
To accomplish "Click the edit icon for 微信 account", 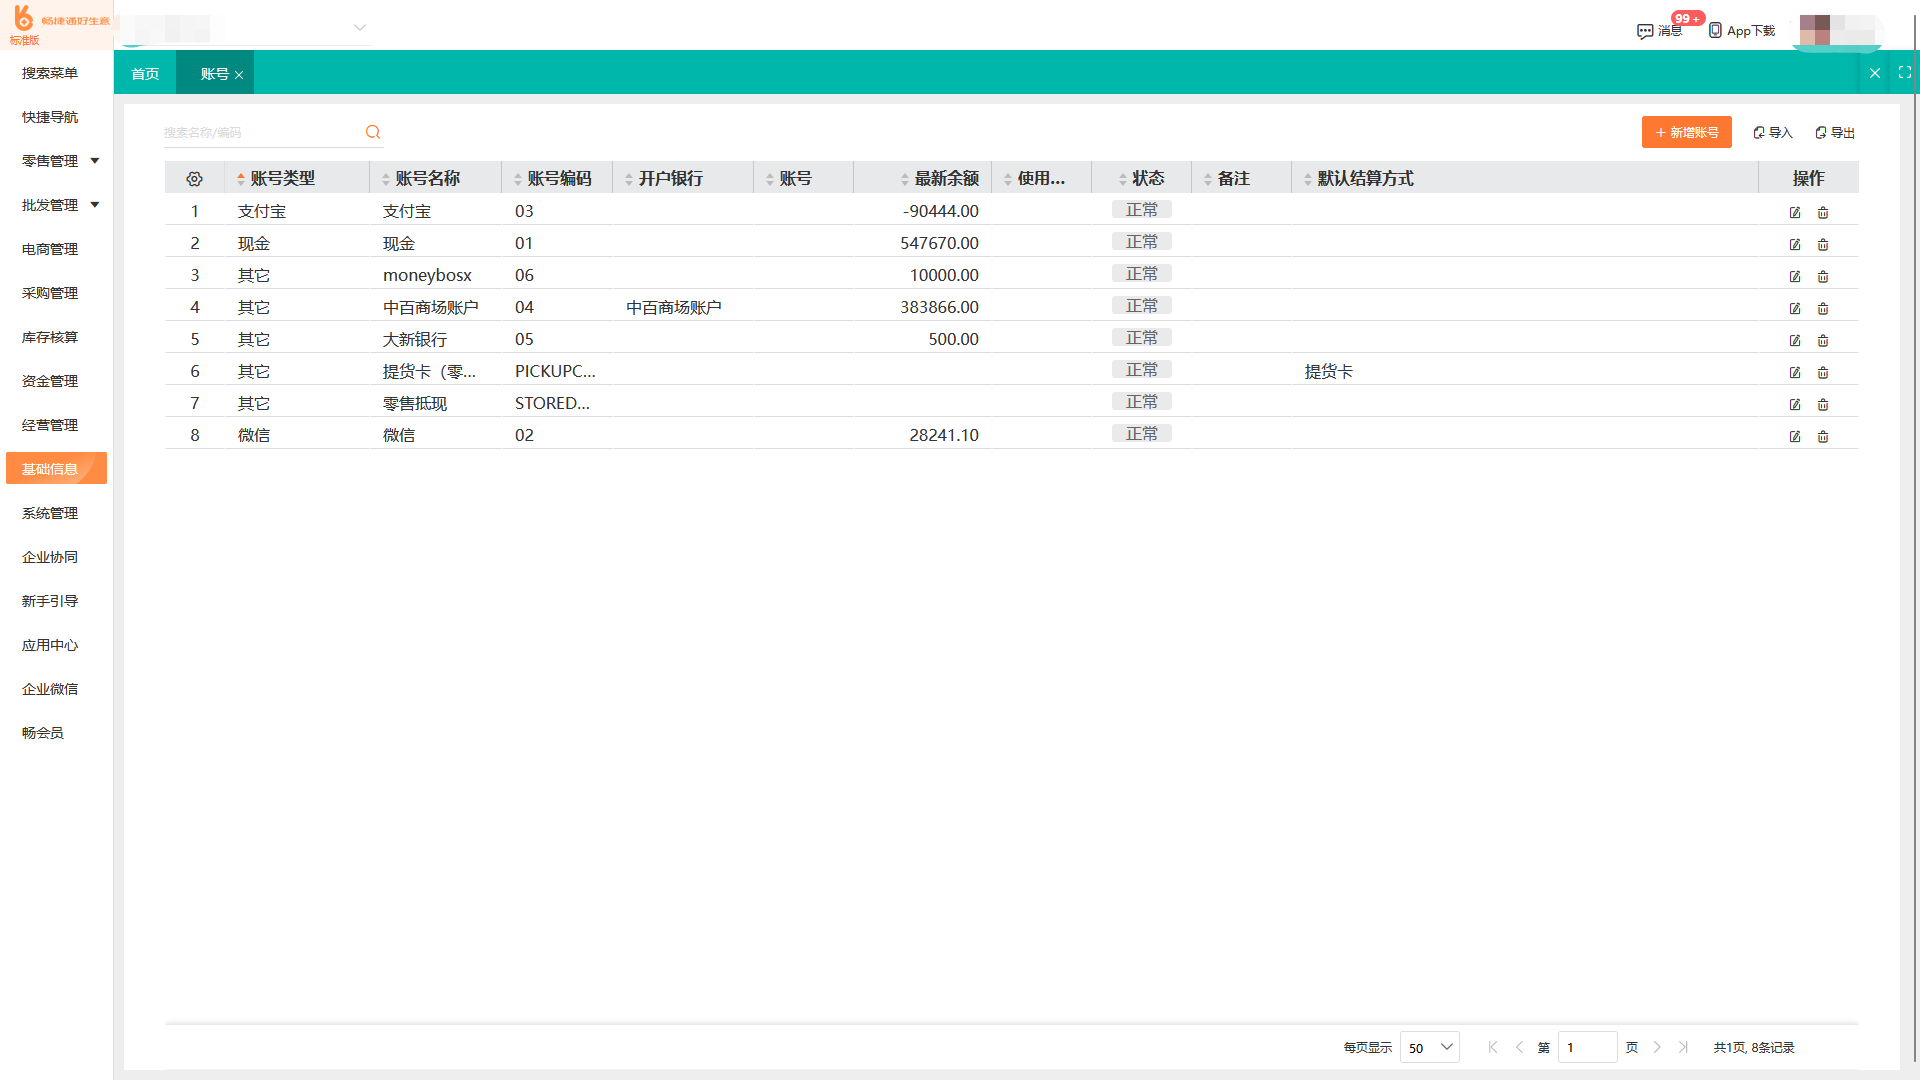I will pos(1795,434).
